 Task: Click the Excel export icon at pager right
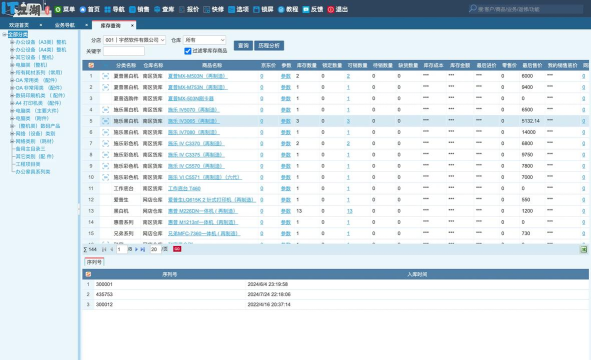coord(583,249)
